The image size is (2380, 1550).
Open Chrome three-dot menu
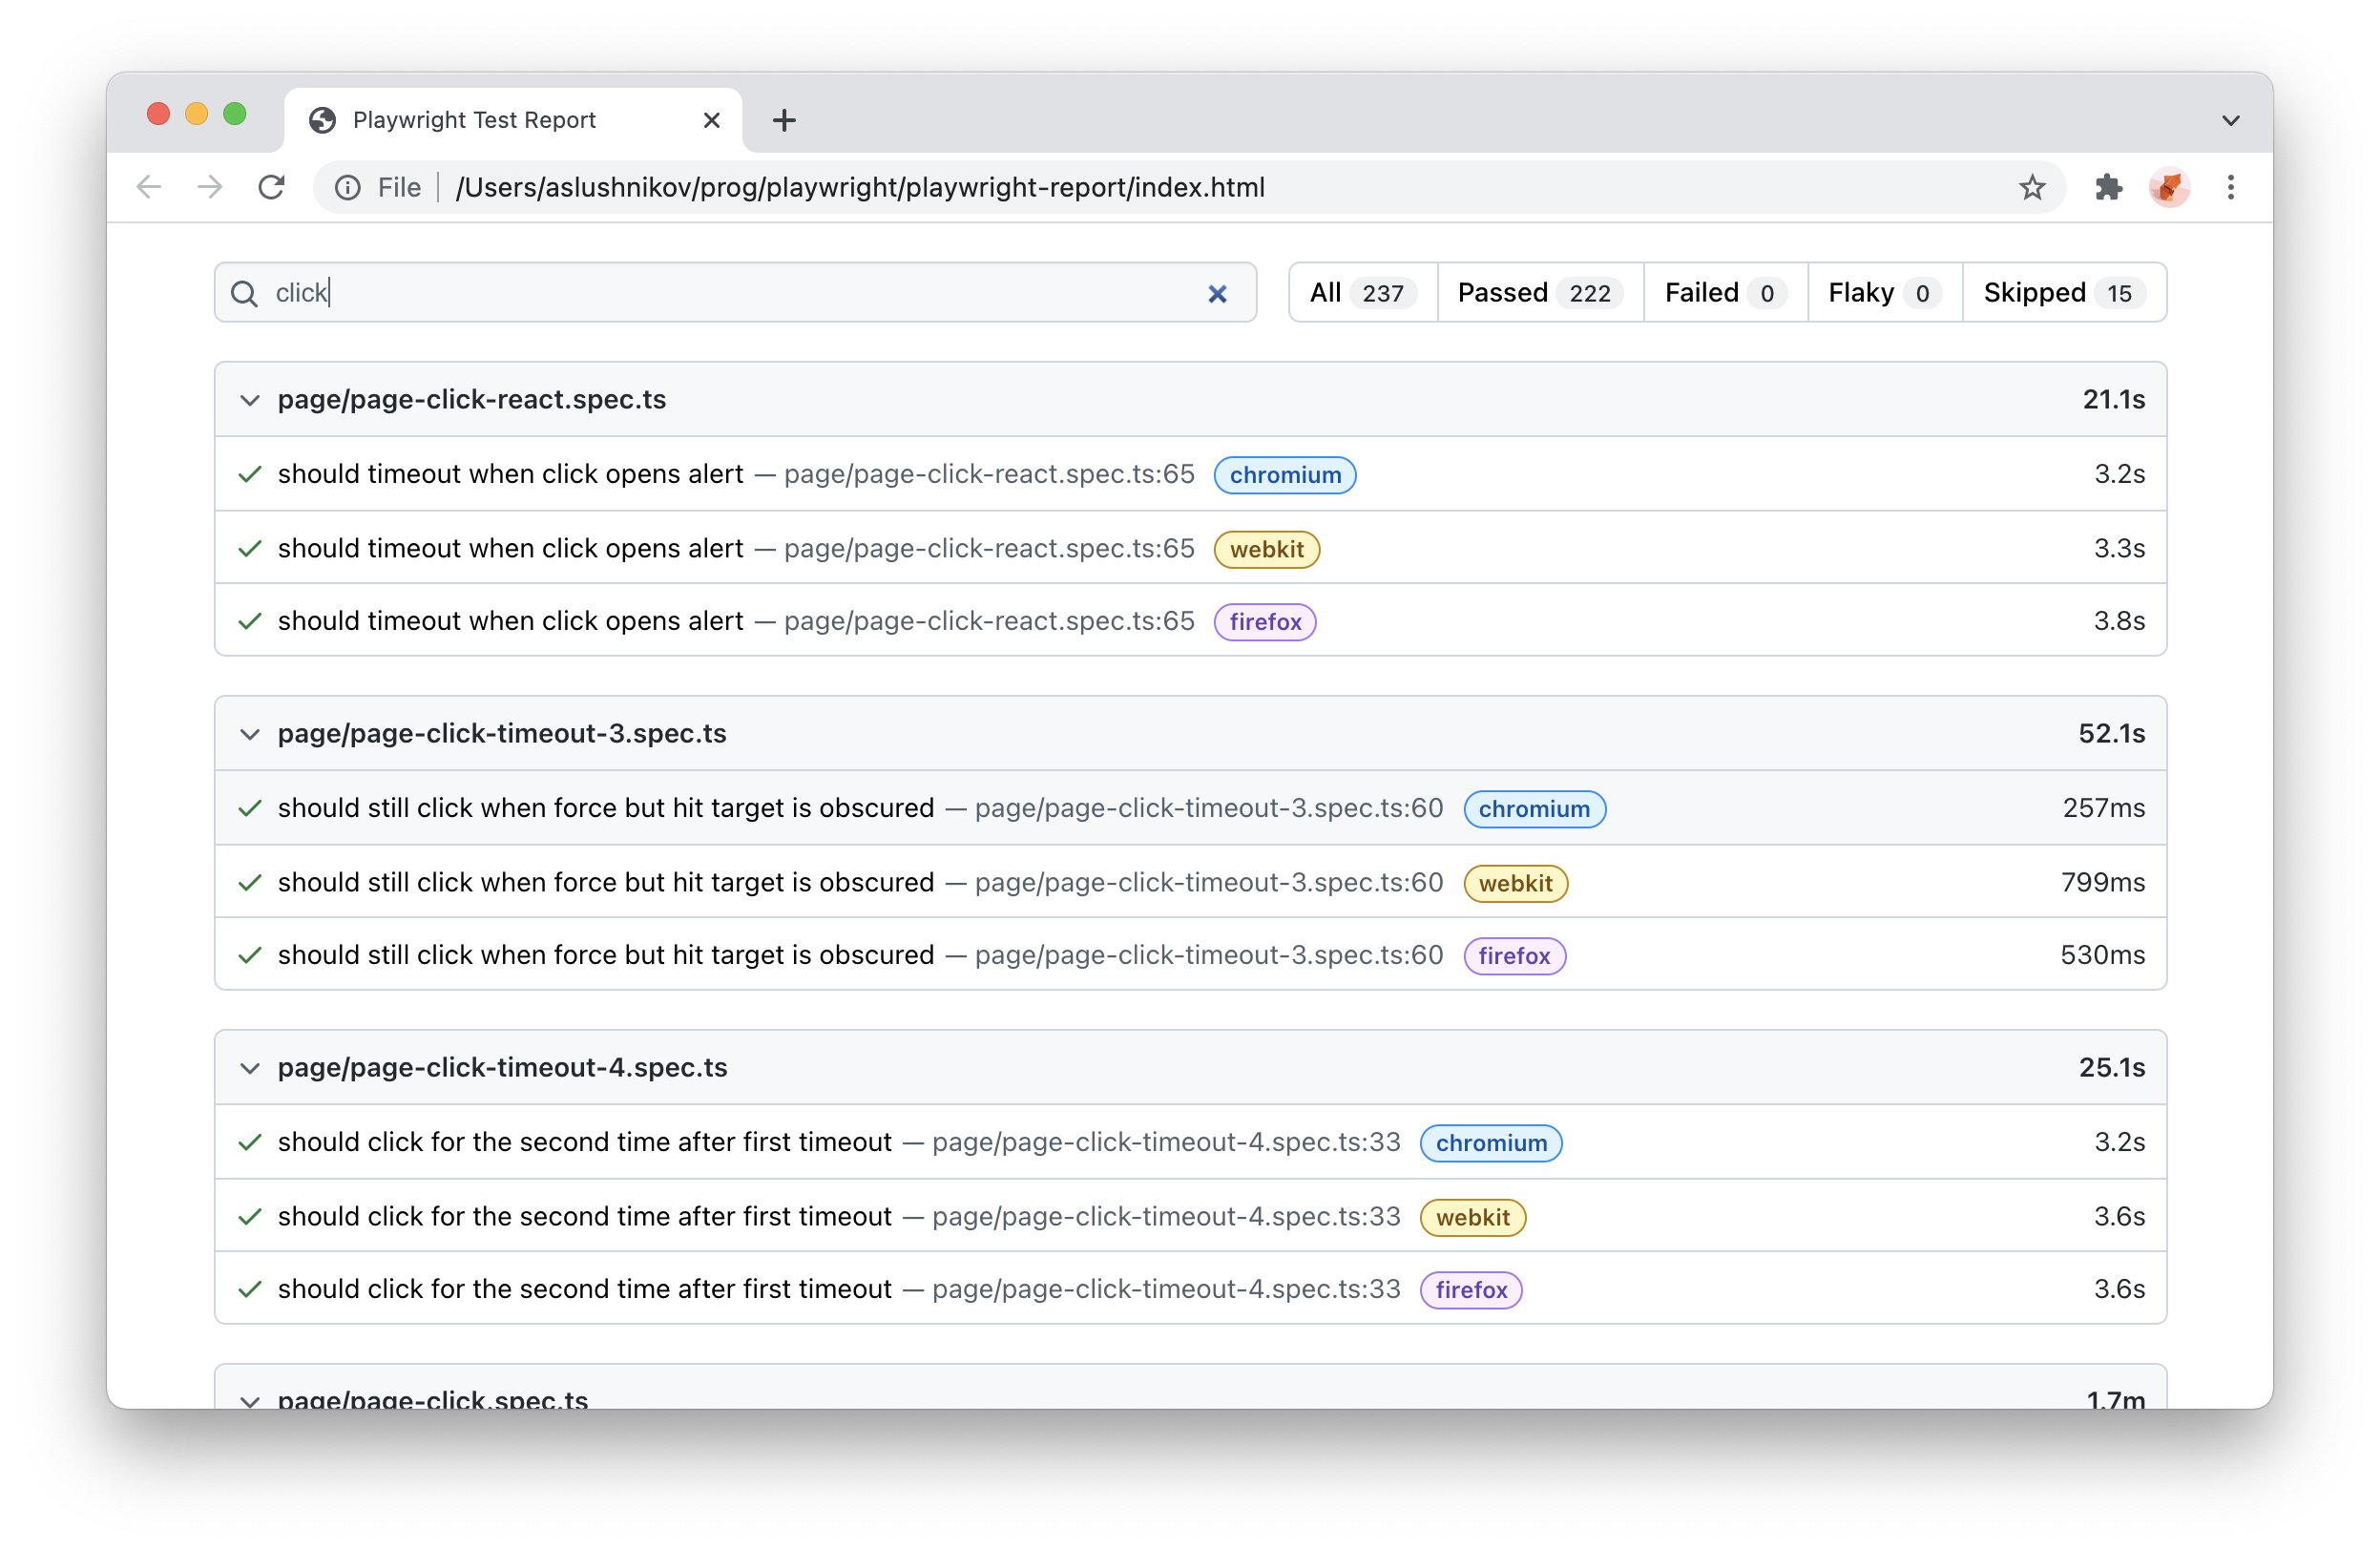[2230, 187]
